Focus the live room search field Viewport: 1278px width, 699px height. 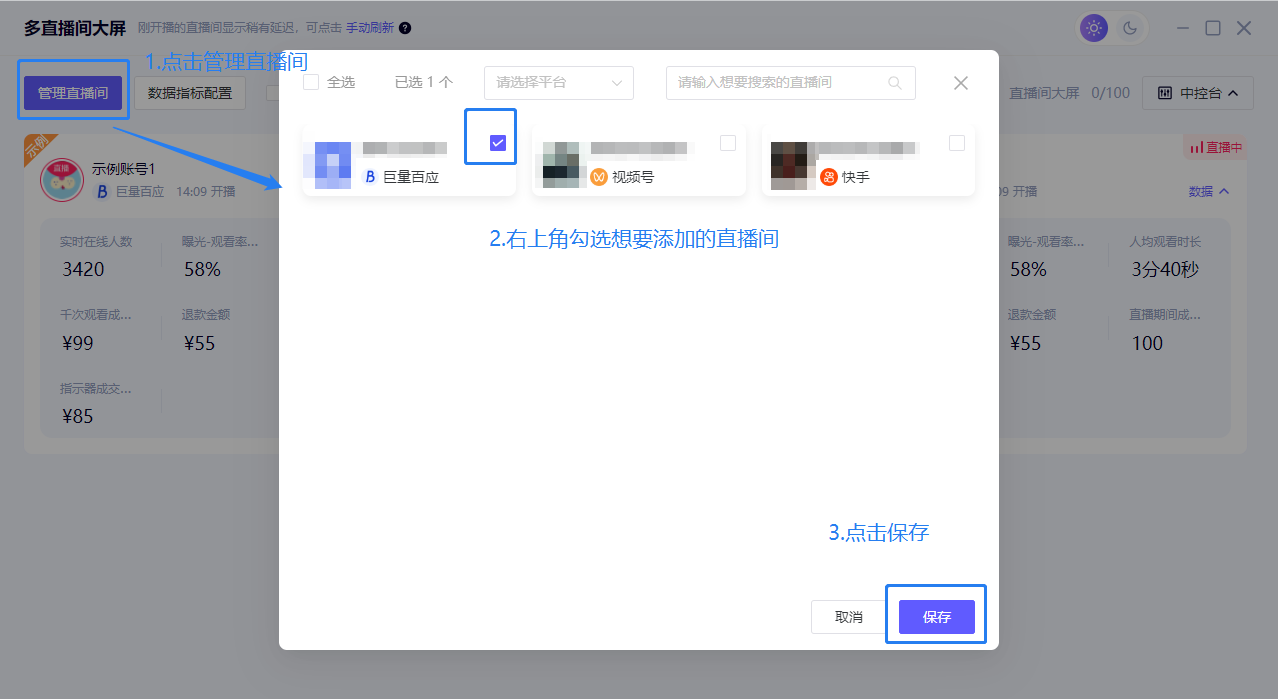tap(778, 83)
